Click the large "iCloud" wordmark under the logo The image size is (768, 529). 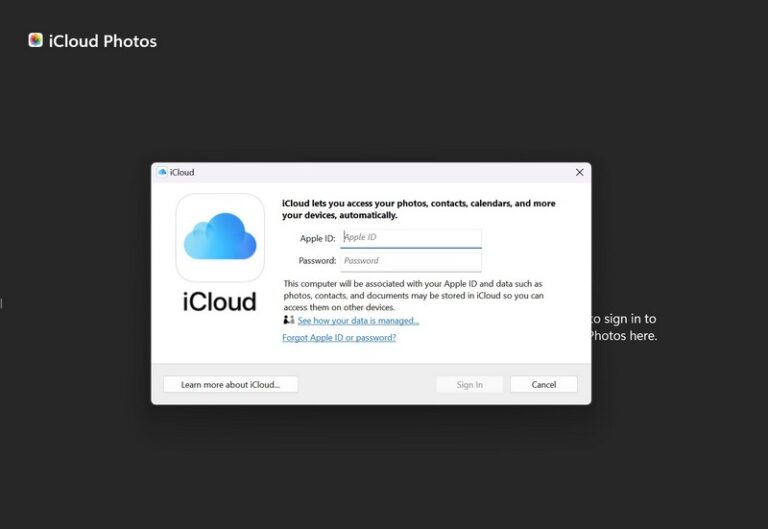(x=219, y=302)
